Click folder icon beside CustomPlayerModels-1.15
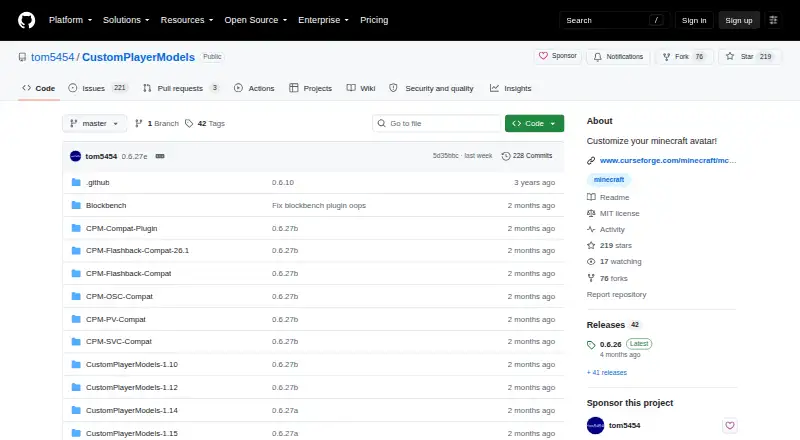 coord(76,433)
